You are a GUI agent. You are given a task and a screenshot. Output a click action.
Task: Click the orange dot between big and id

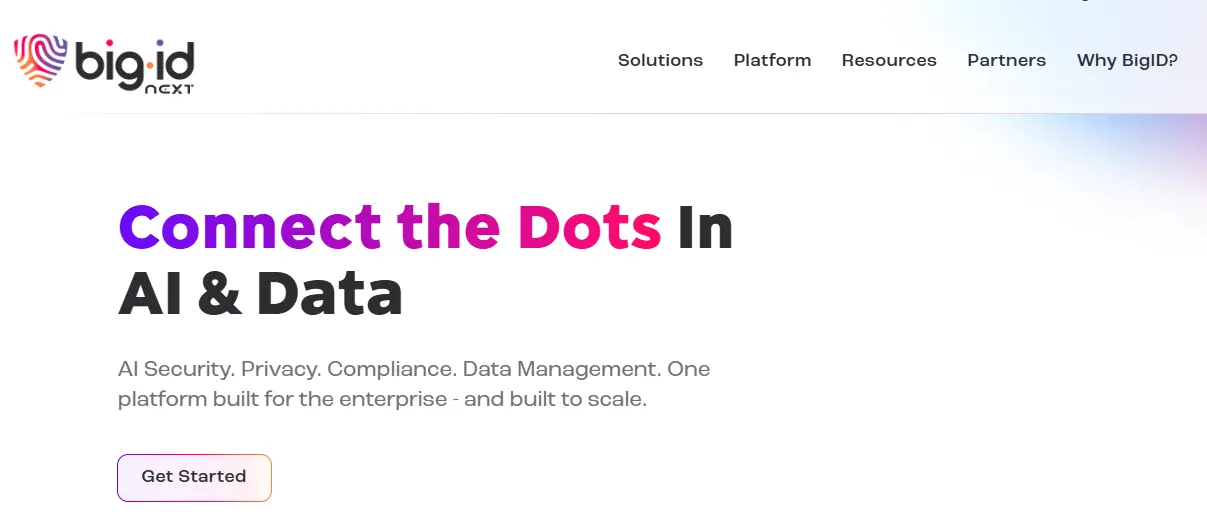coord(151,63)
